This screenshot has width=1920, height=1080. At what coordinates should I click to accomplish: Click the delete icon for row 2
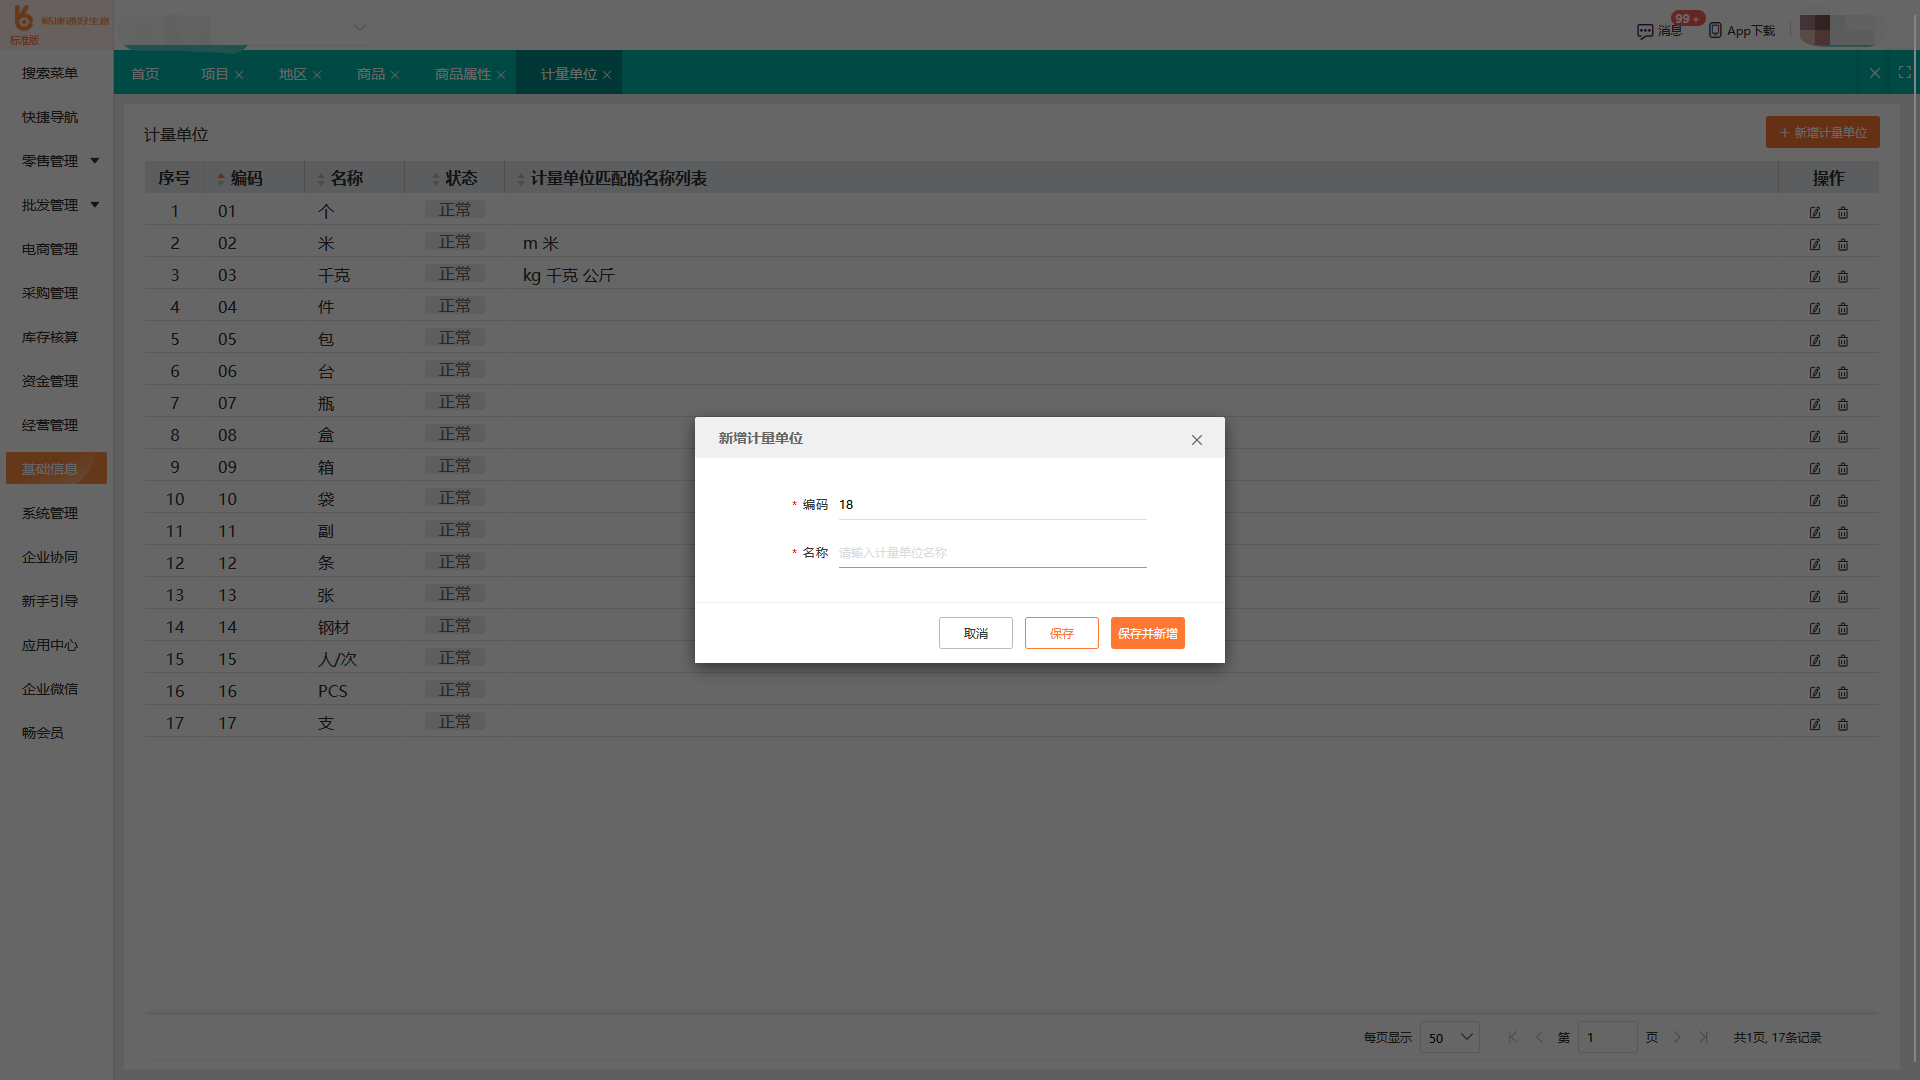pyautogui.click(x=1844, y=244)
